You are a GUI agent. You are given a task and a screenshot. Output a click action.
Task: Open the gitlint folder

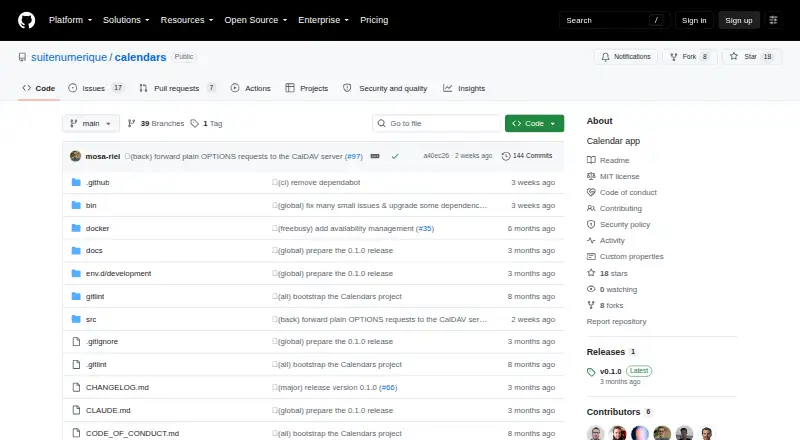95,297
